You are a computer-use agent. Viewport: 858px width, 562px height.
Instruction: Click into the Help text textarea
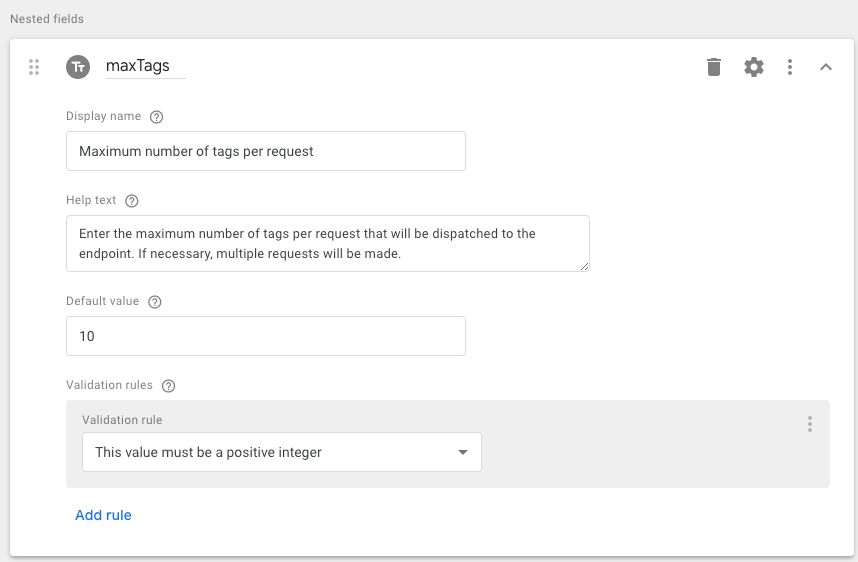pos(327,243)
